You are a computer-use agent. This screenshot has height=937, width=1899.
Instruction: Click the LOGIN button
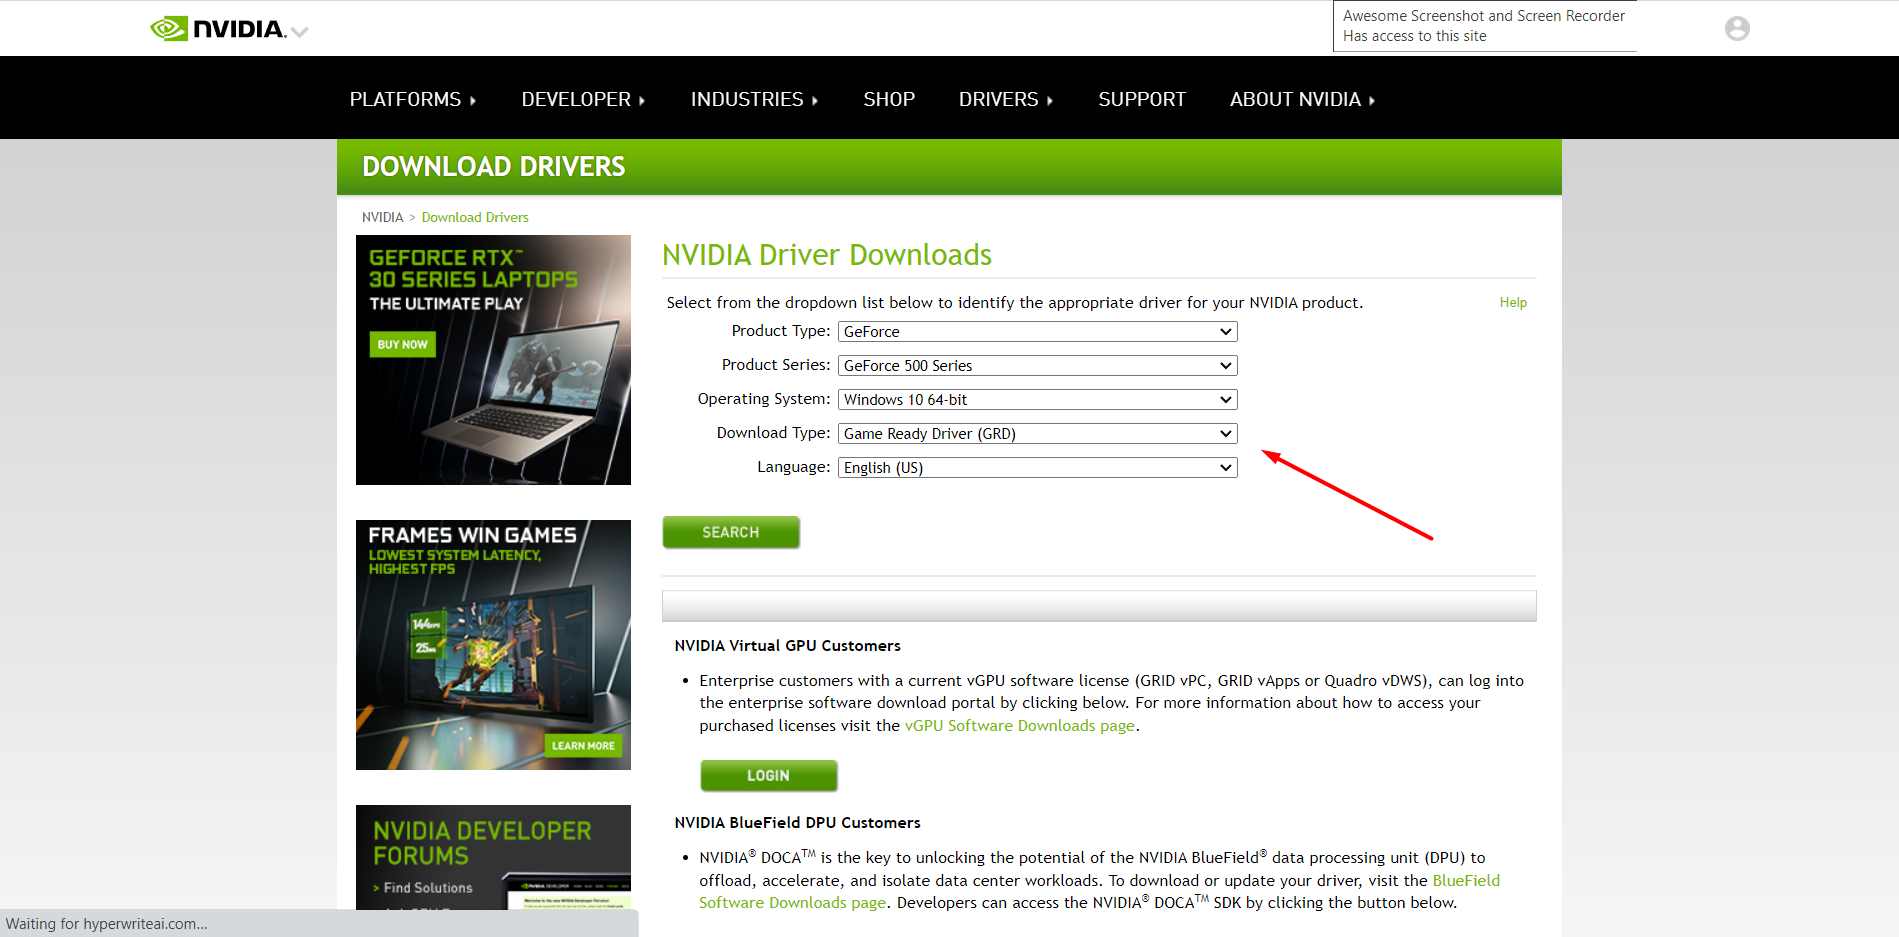tap(768, 775)
